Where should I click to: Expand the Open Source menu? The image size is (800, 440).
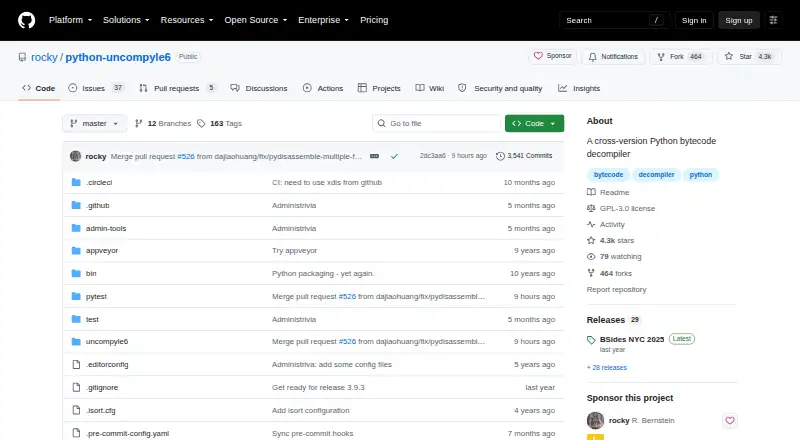pos(256,20)
